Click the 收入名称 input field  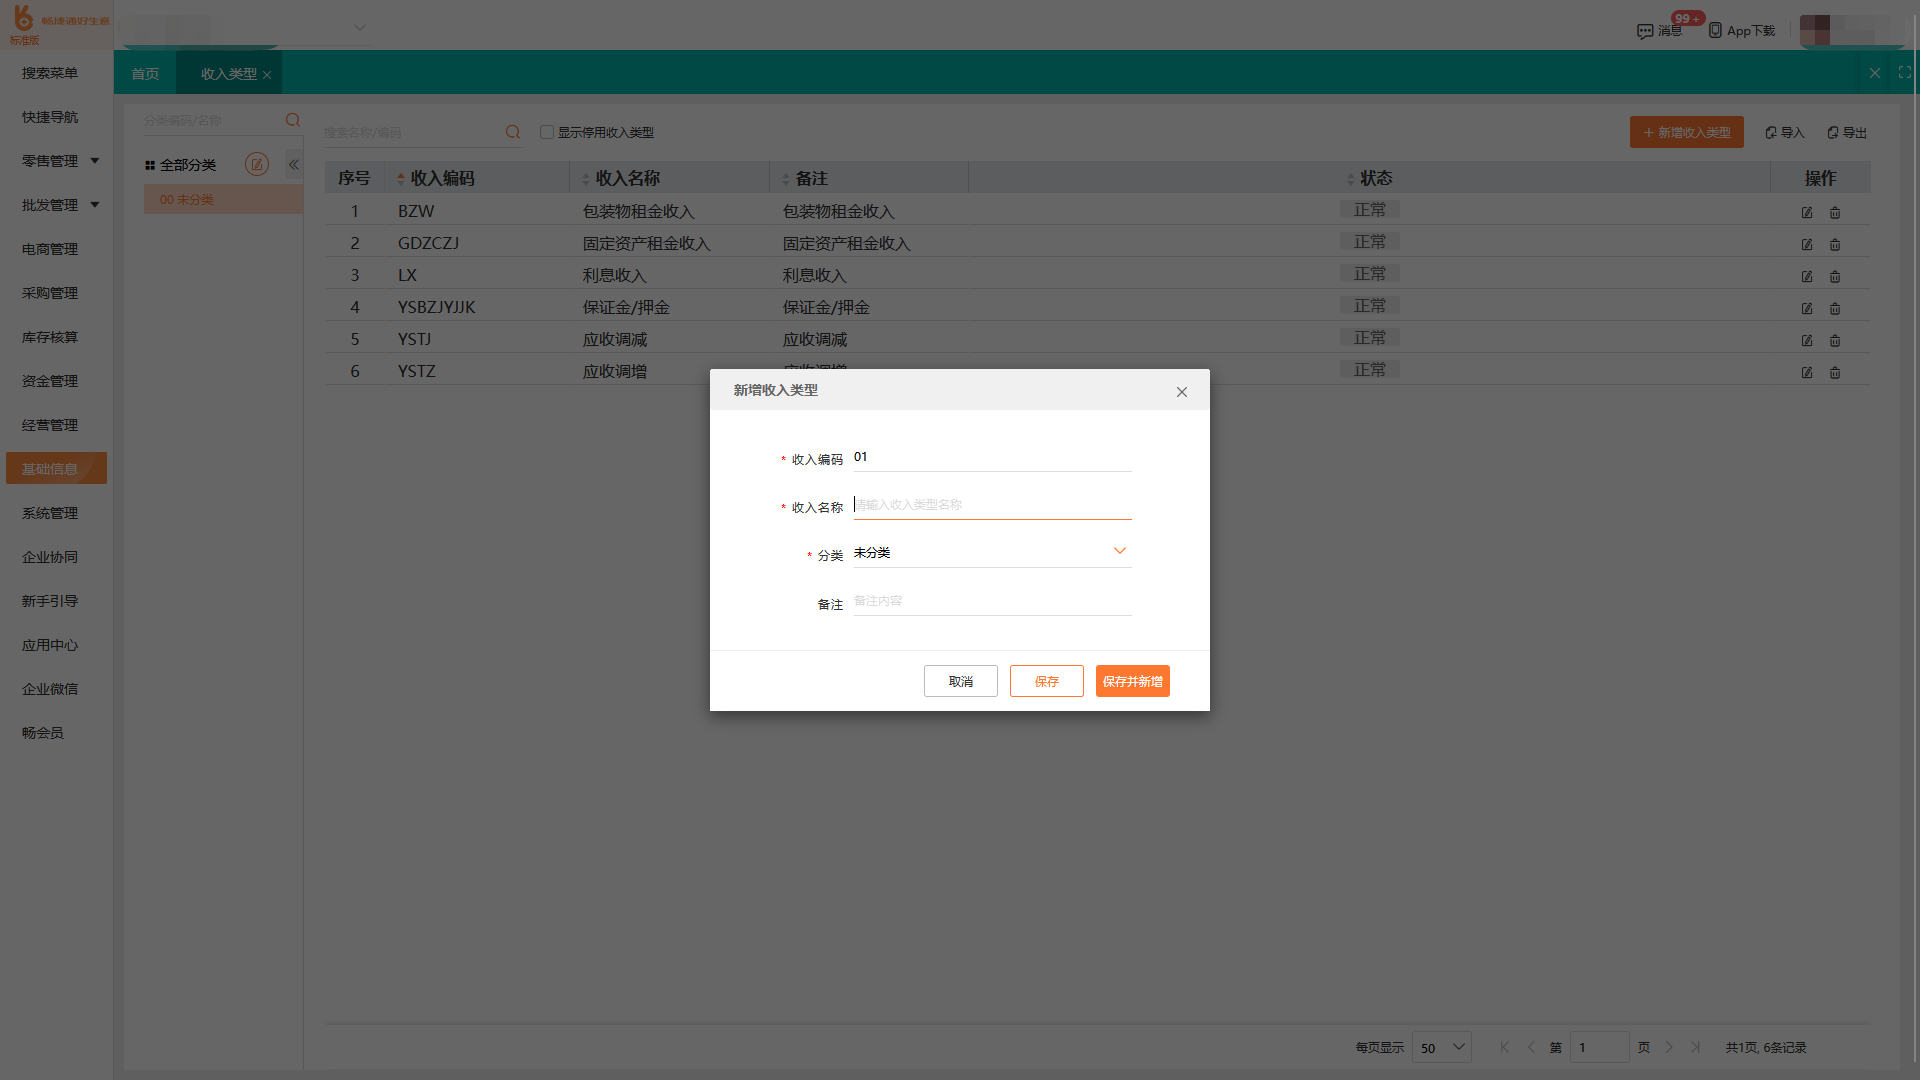point(990,504)
